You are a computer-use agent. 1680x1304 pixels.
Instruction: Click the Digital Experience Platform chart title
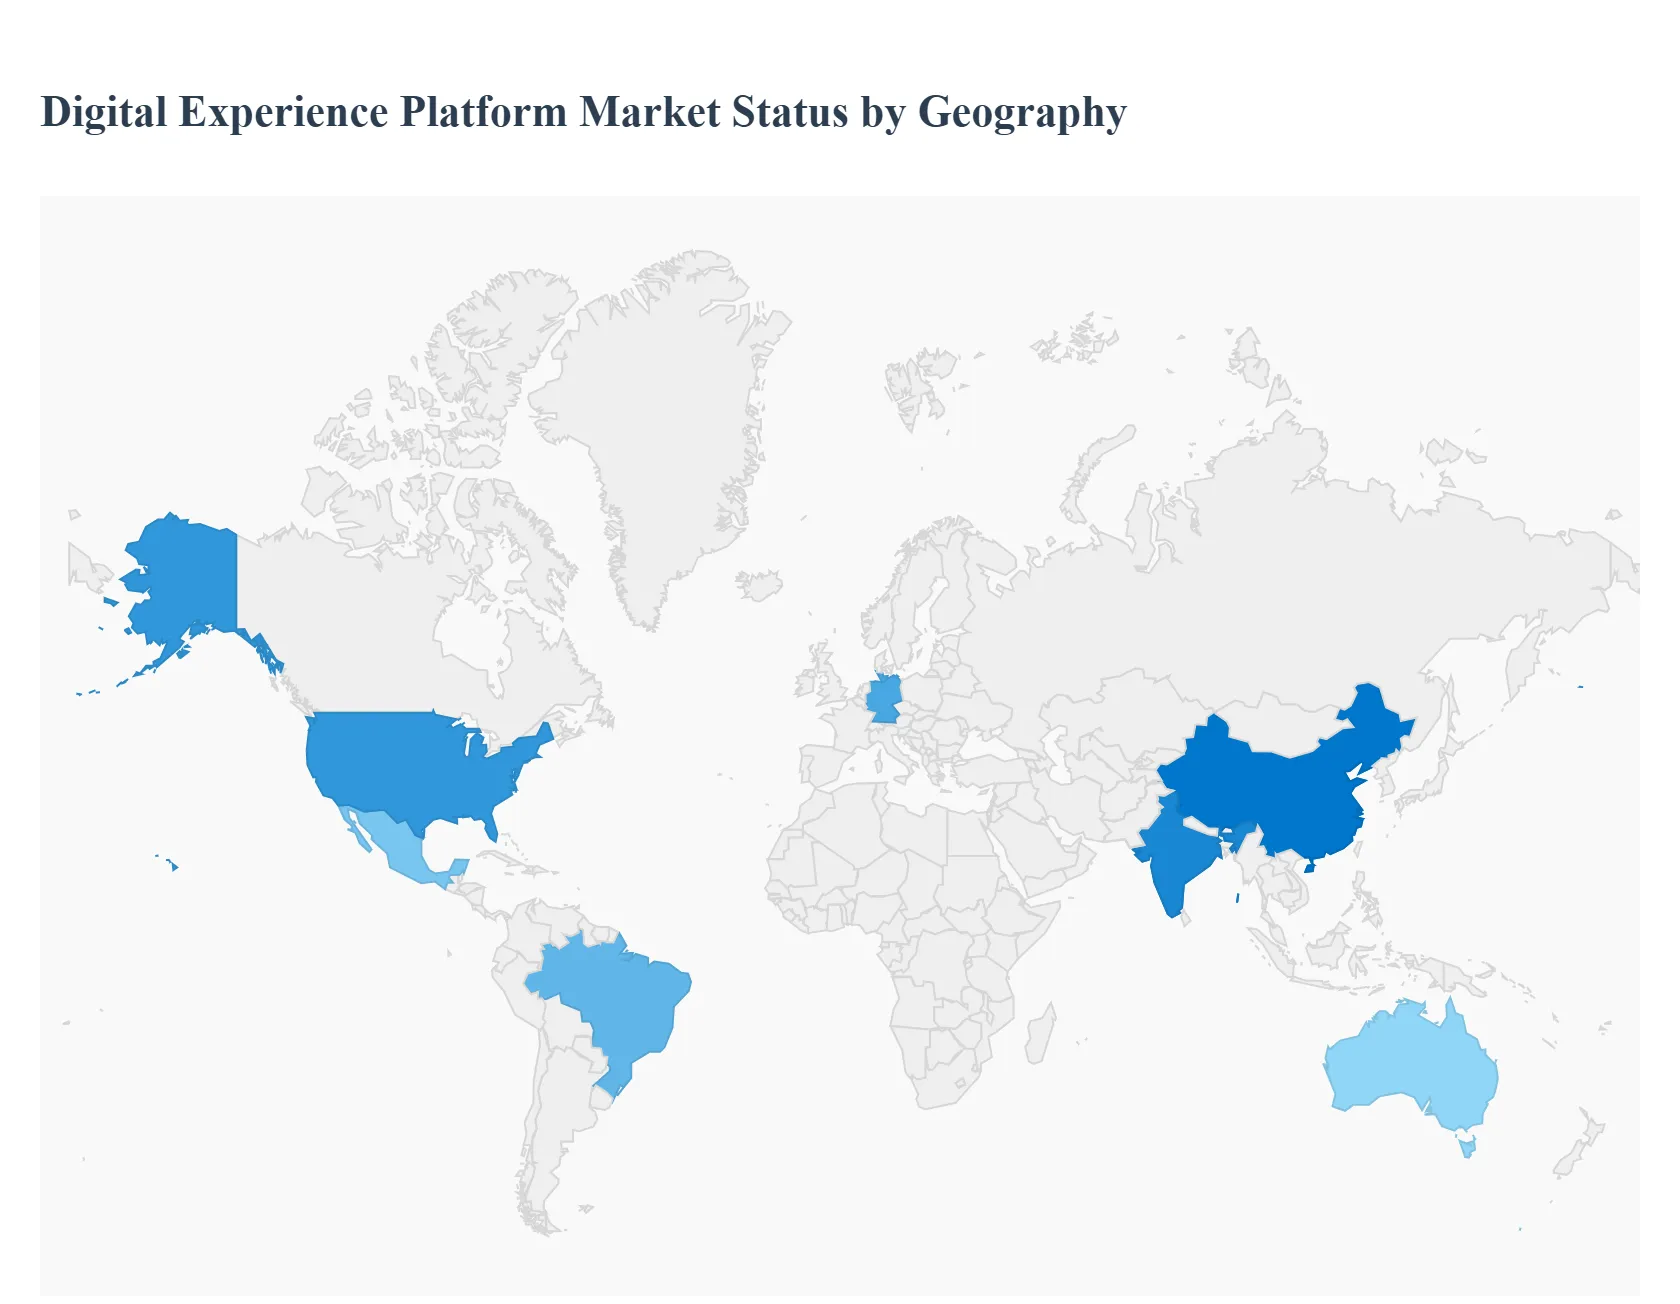click(x=583, y=112)
